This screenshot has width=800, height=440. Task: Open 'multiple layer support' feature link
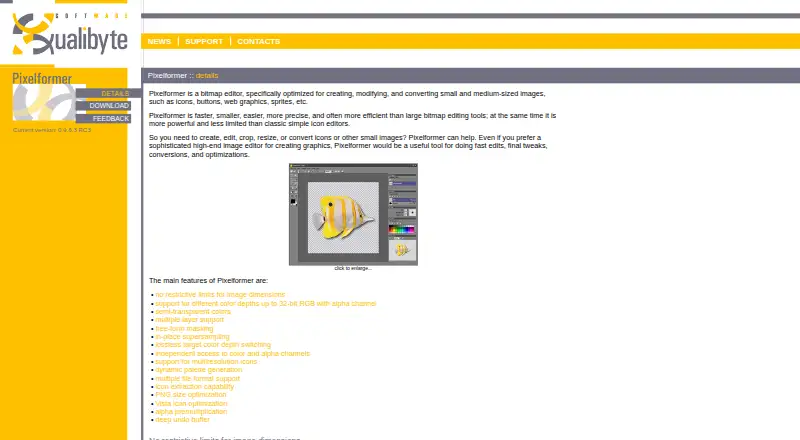189,320
